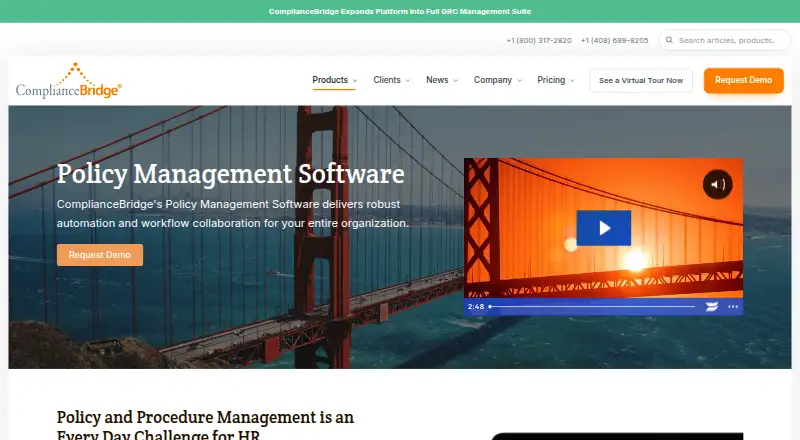Seek along the video progress bar

point(592,306)
